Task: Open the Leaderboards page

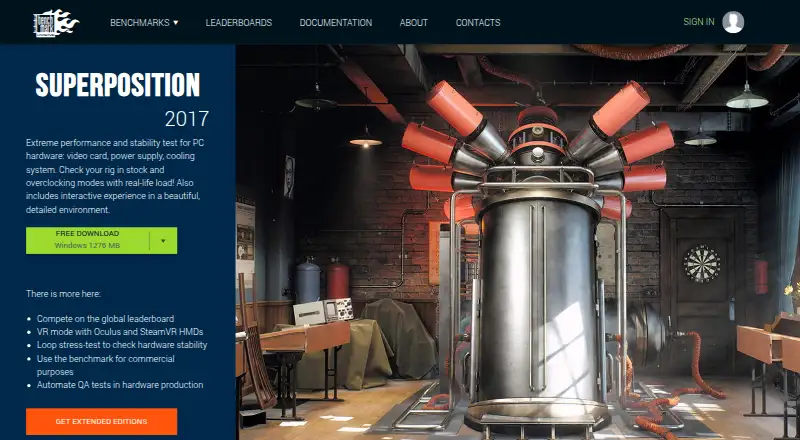Action: pos(239,22)
